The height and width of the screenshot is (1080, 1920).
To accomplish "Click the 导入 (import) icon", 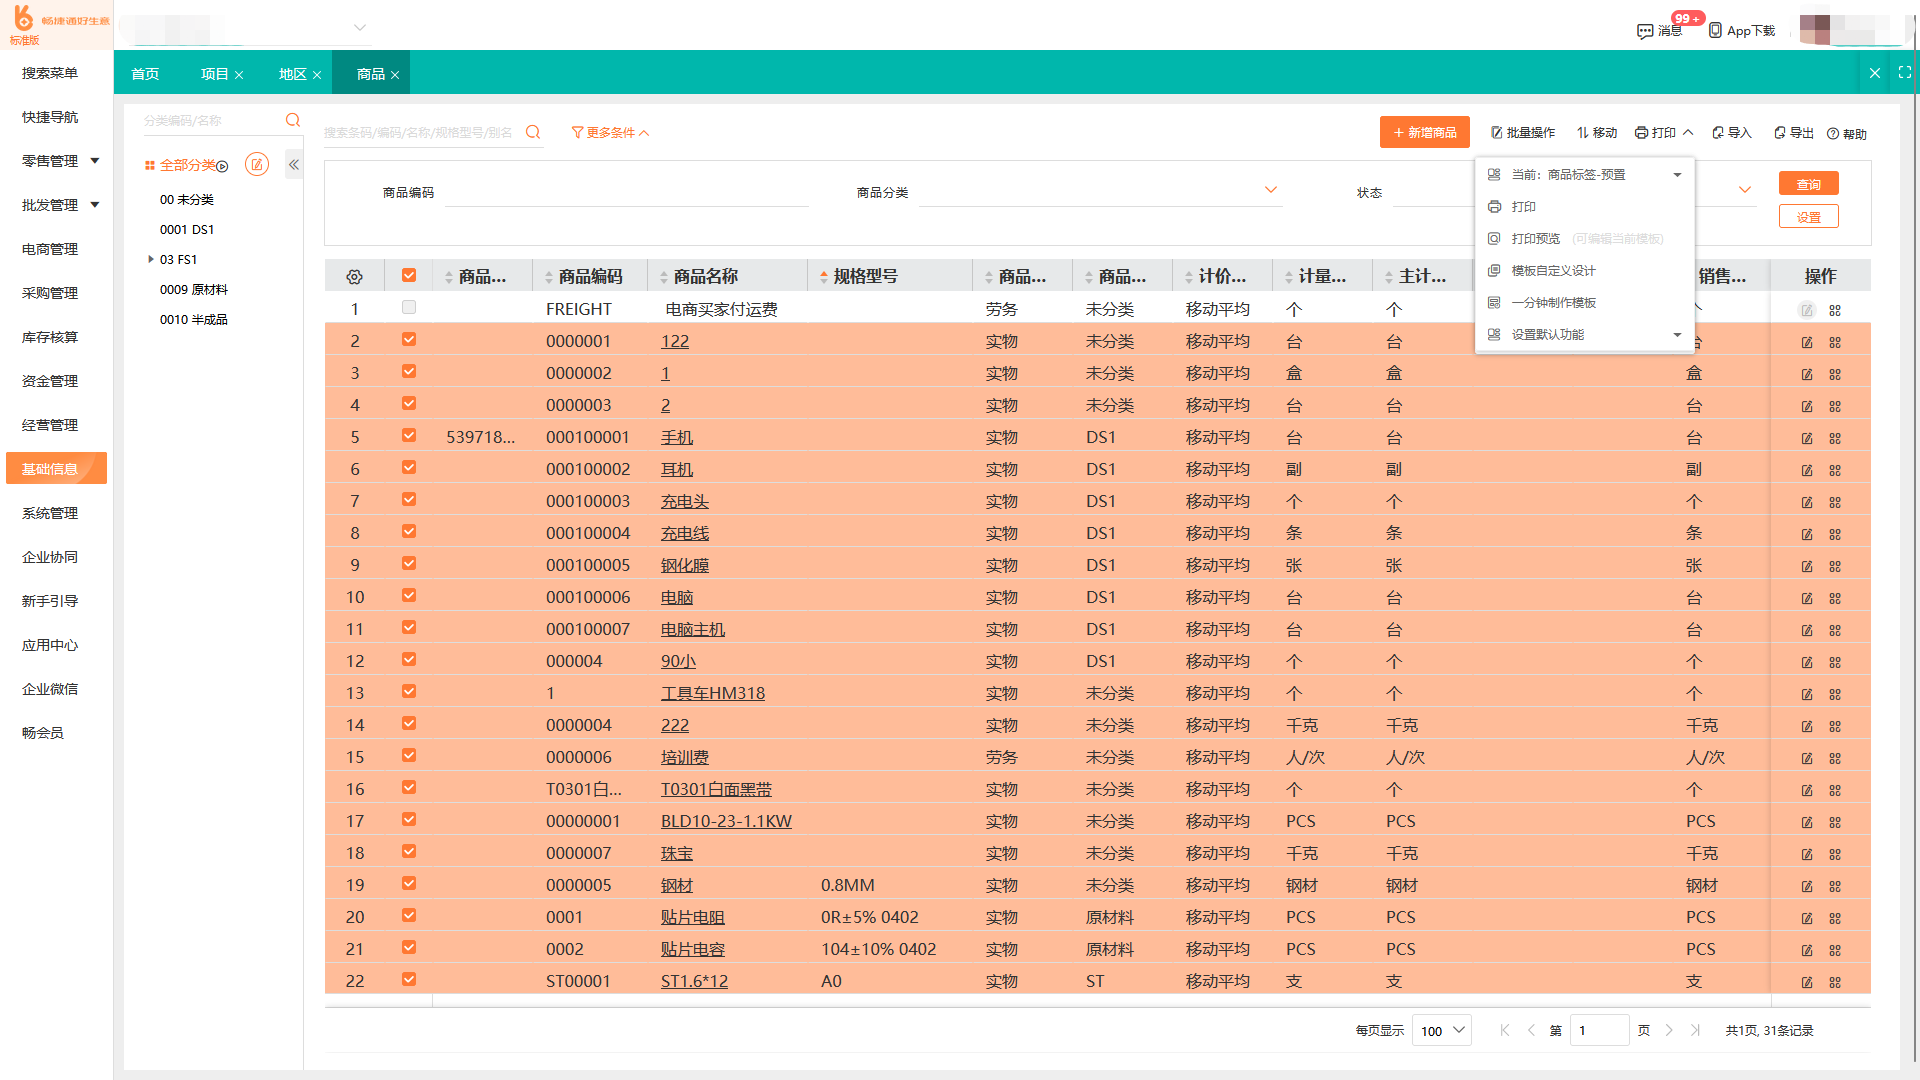I will tap(1727, 131).
